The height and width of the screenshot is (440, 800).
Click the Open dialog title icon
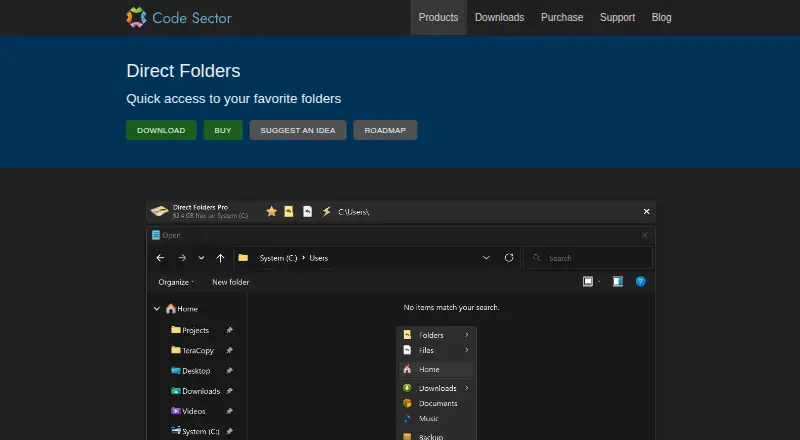[x=156, y=235]
